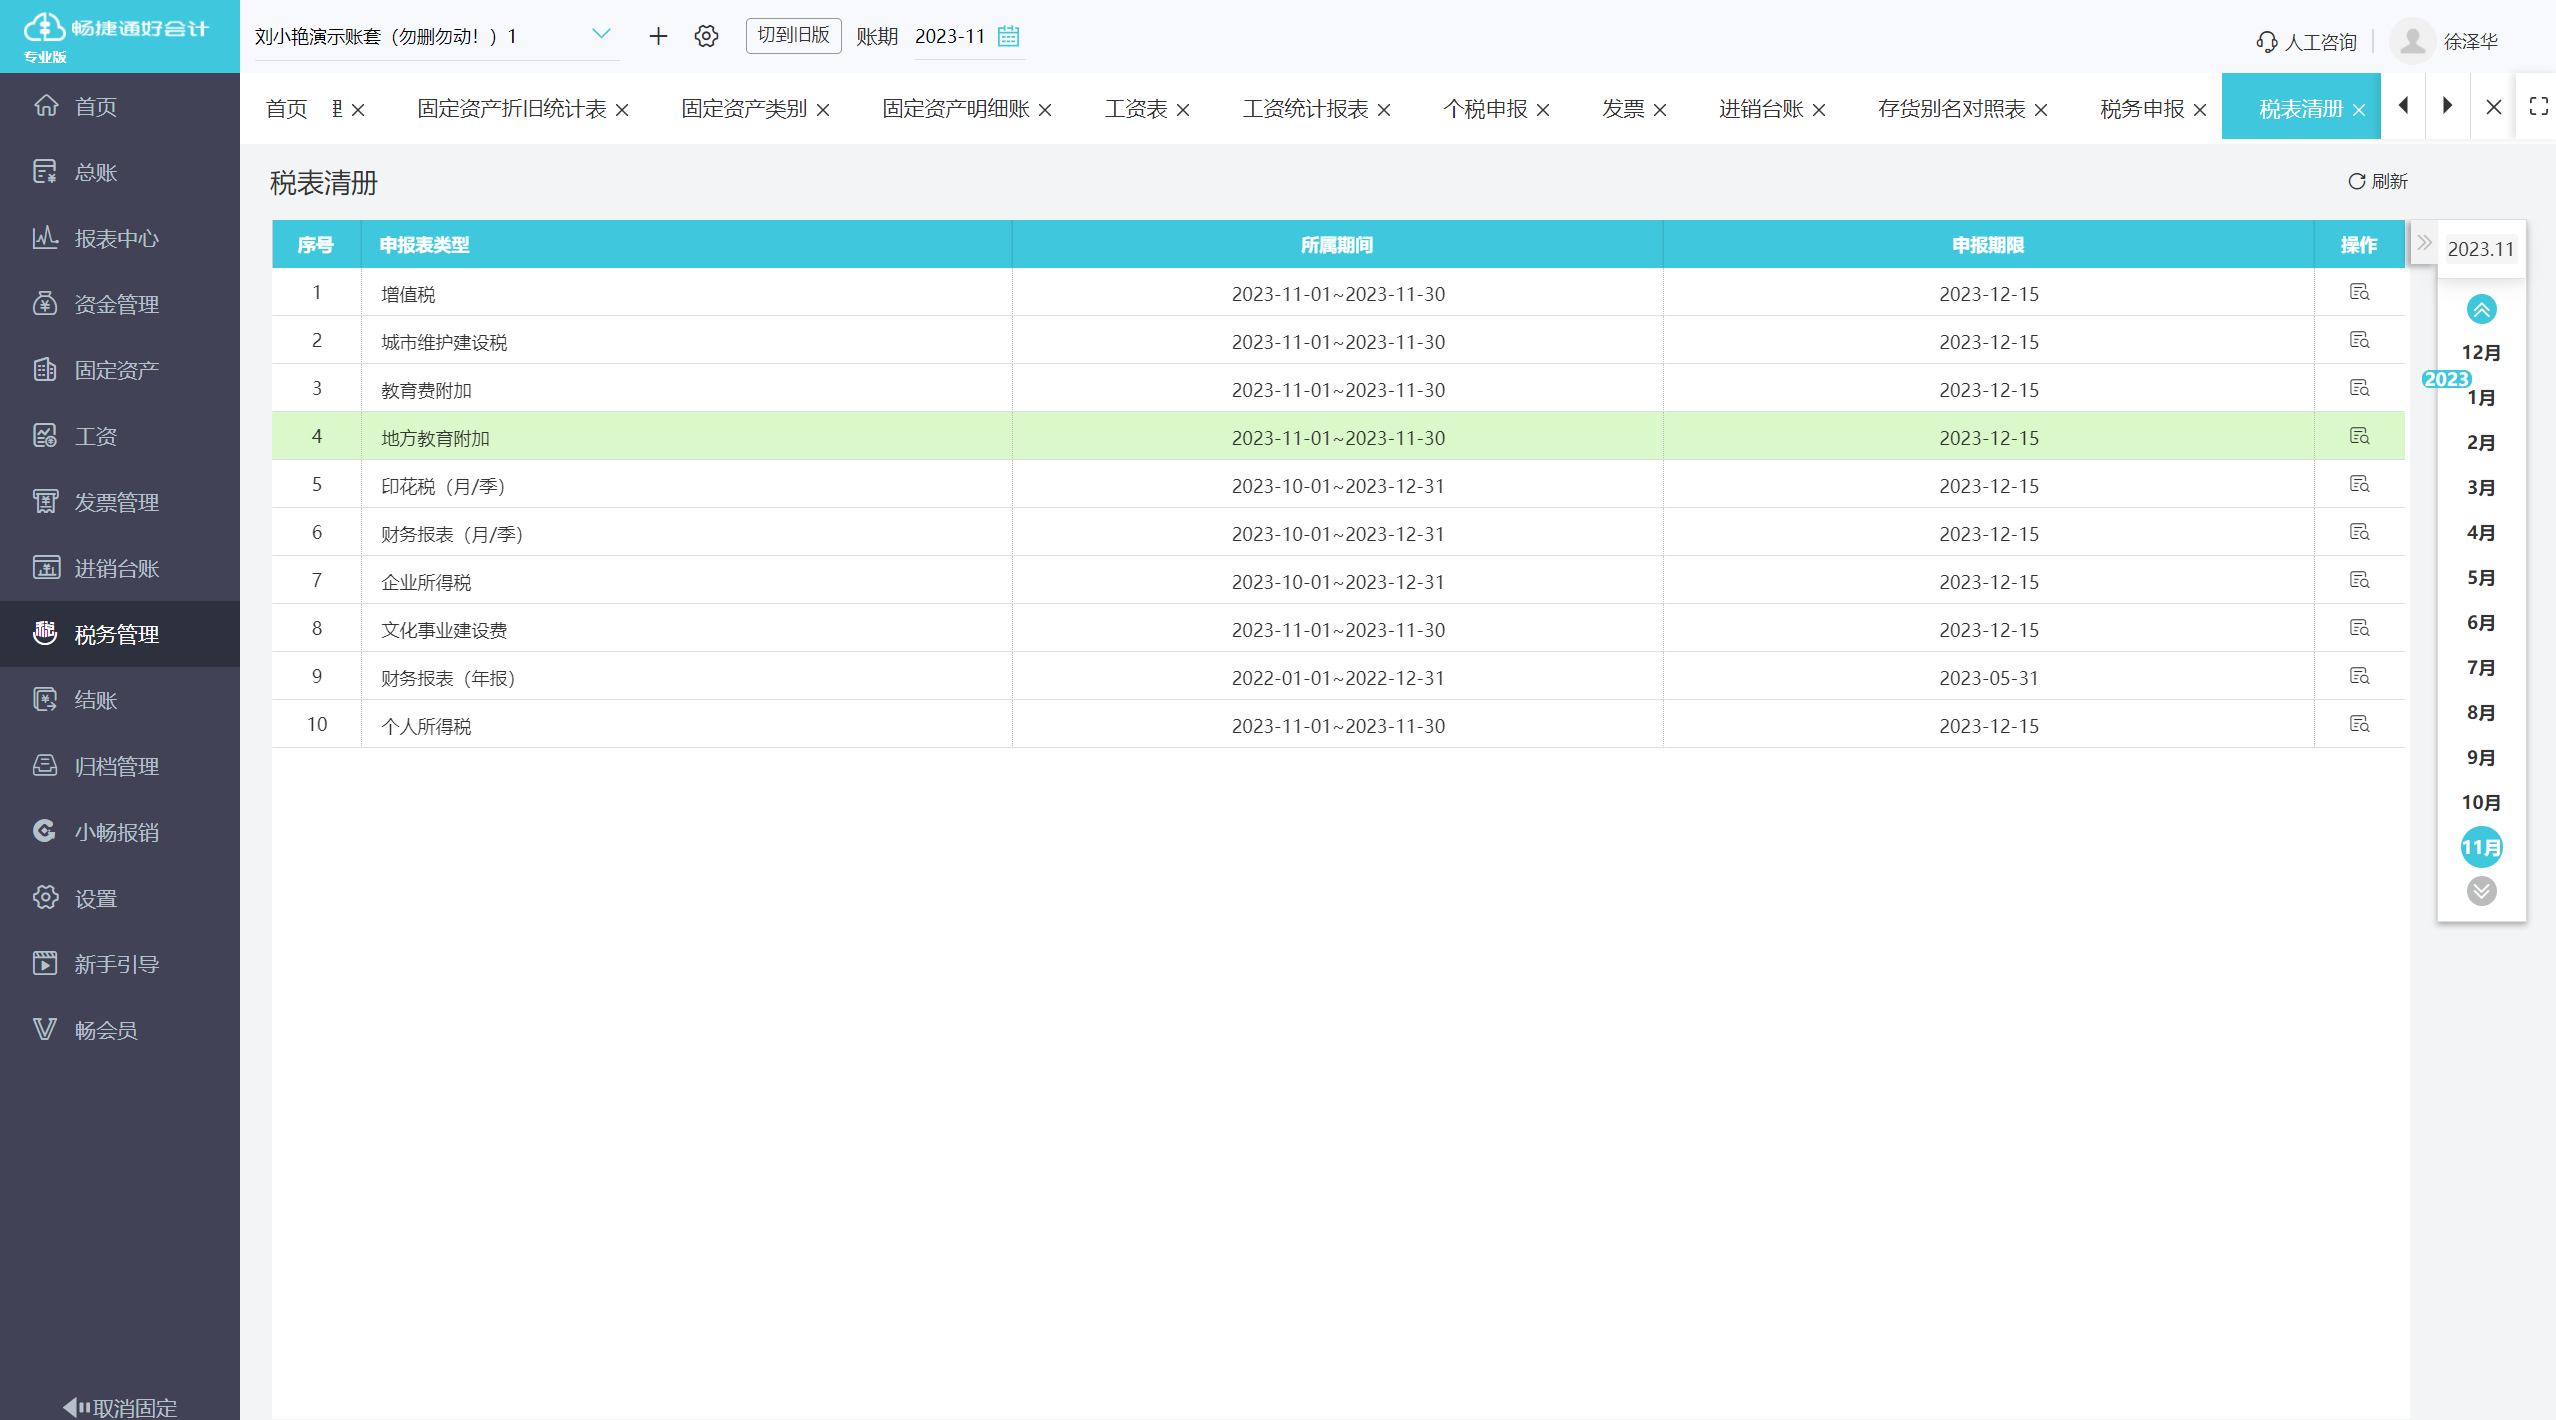Click the 企业所得税 申报表 icon in row 7
The width and height of the screenshot is (2556, 1420).
pos(2358,581)
